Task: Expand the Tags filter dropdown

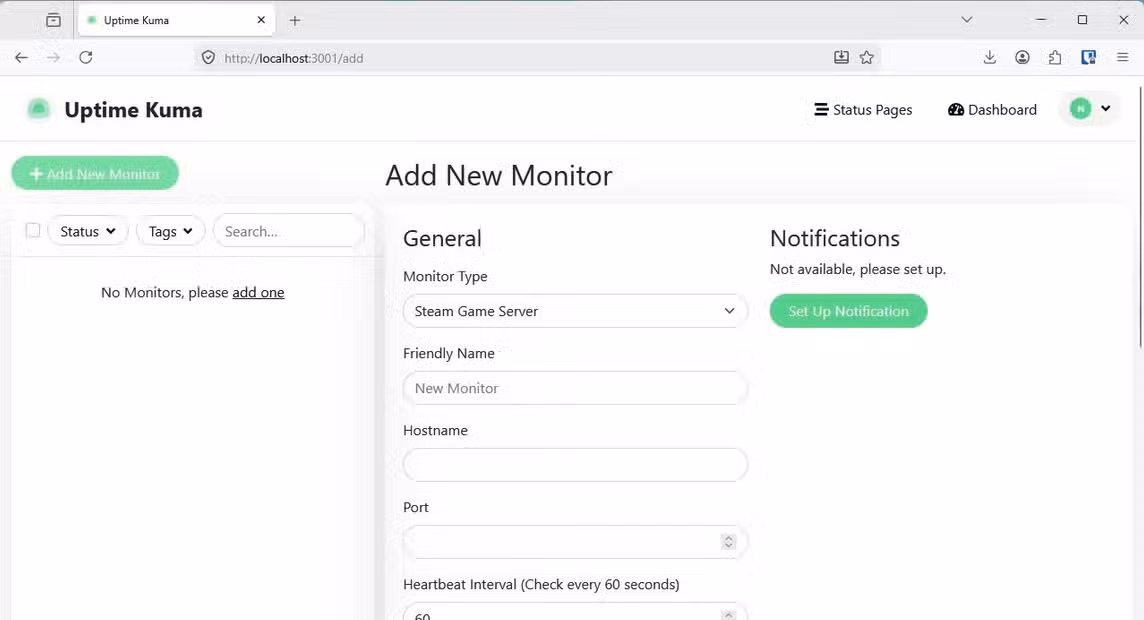Action: pyautogui.click(x=170, y=231)
